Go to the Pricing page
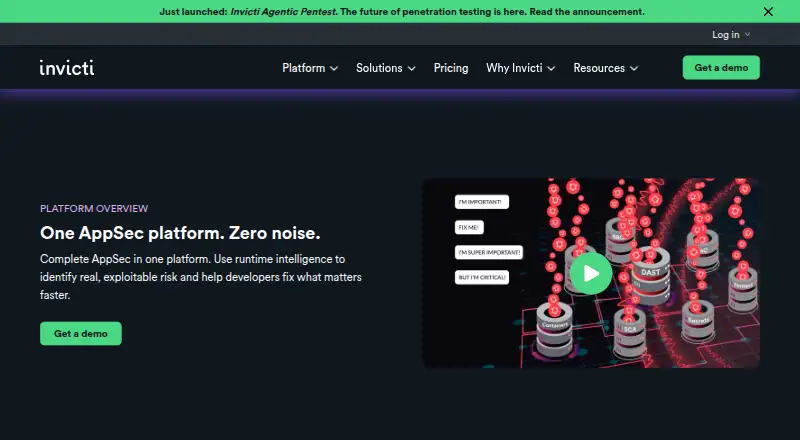Screen dimensions: 800x440 pos(451,68)
